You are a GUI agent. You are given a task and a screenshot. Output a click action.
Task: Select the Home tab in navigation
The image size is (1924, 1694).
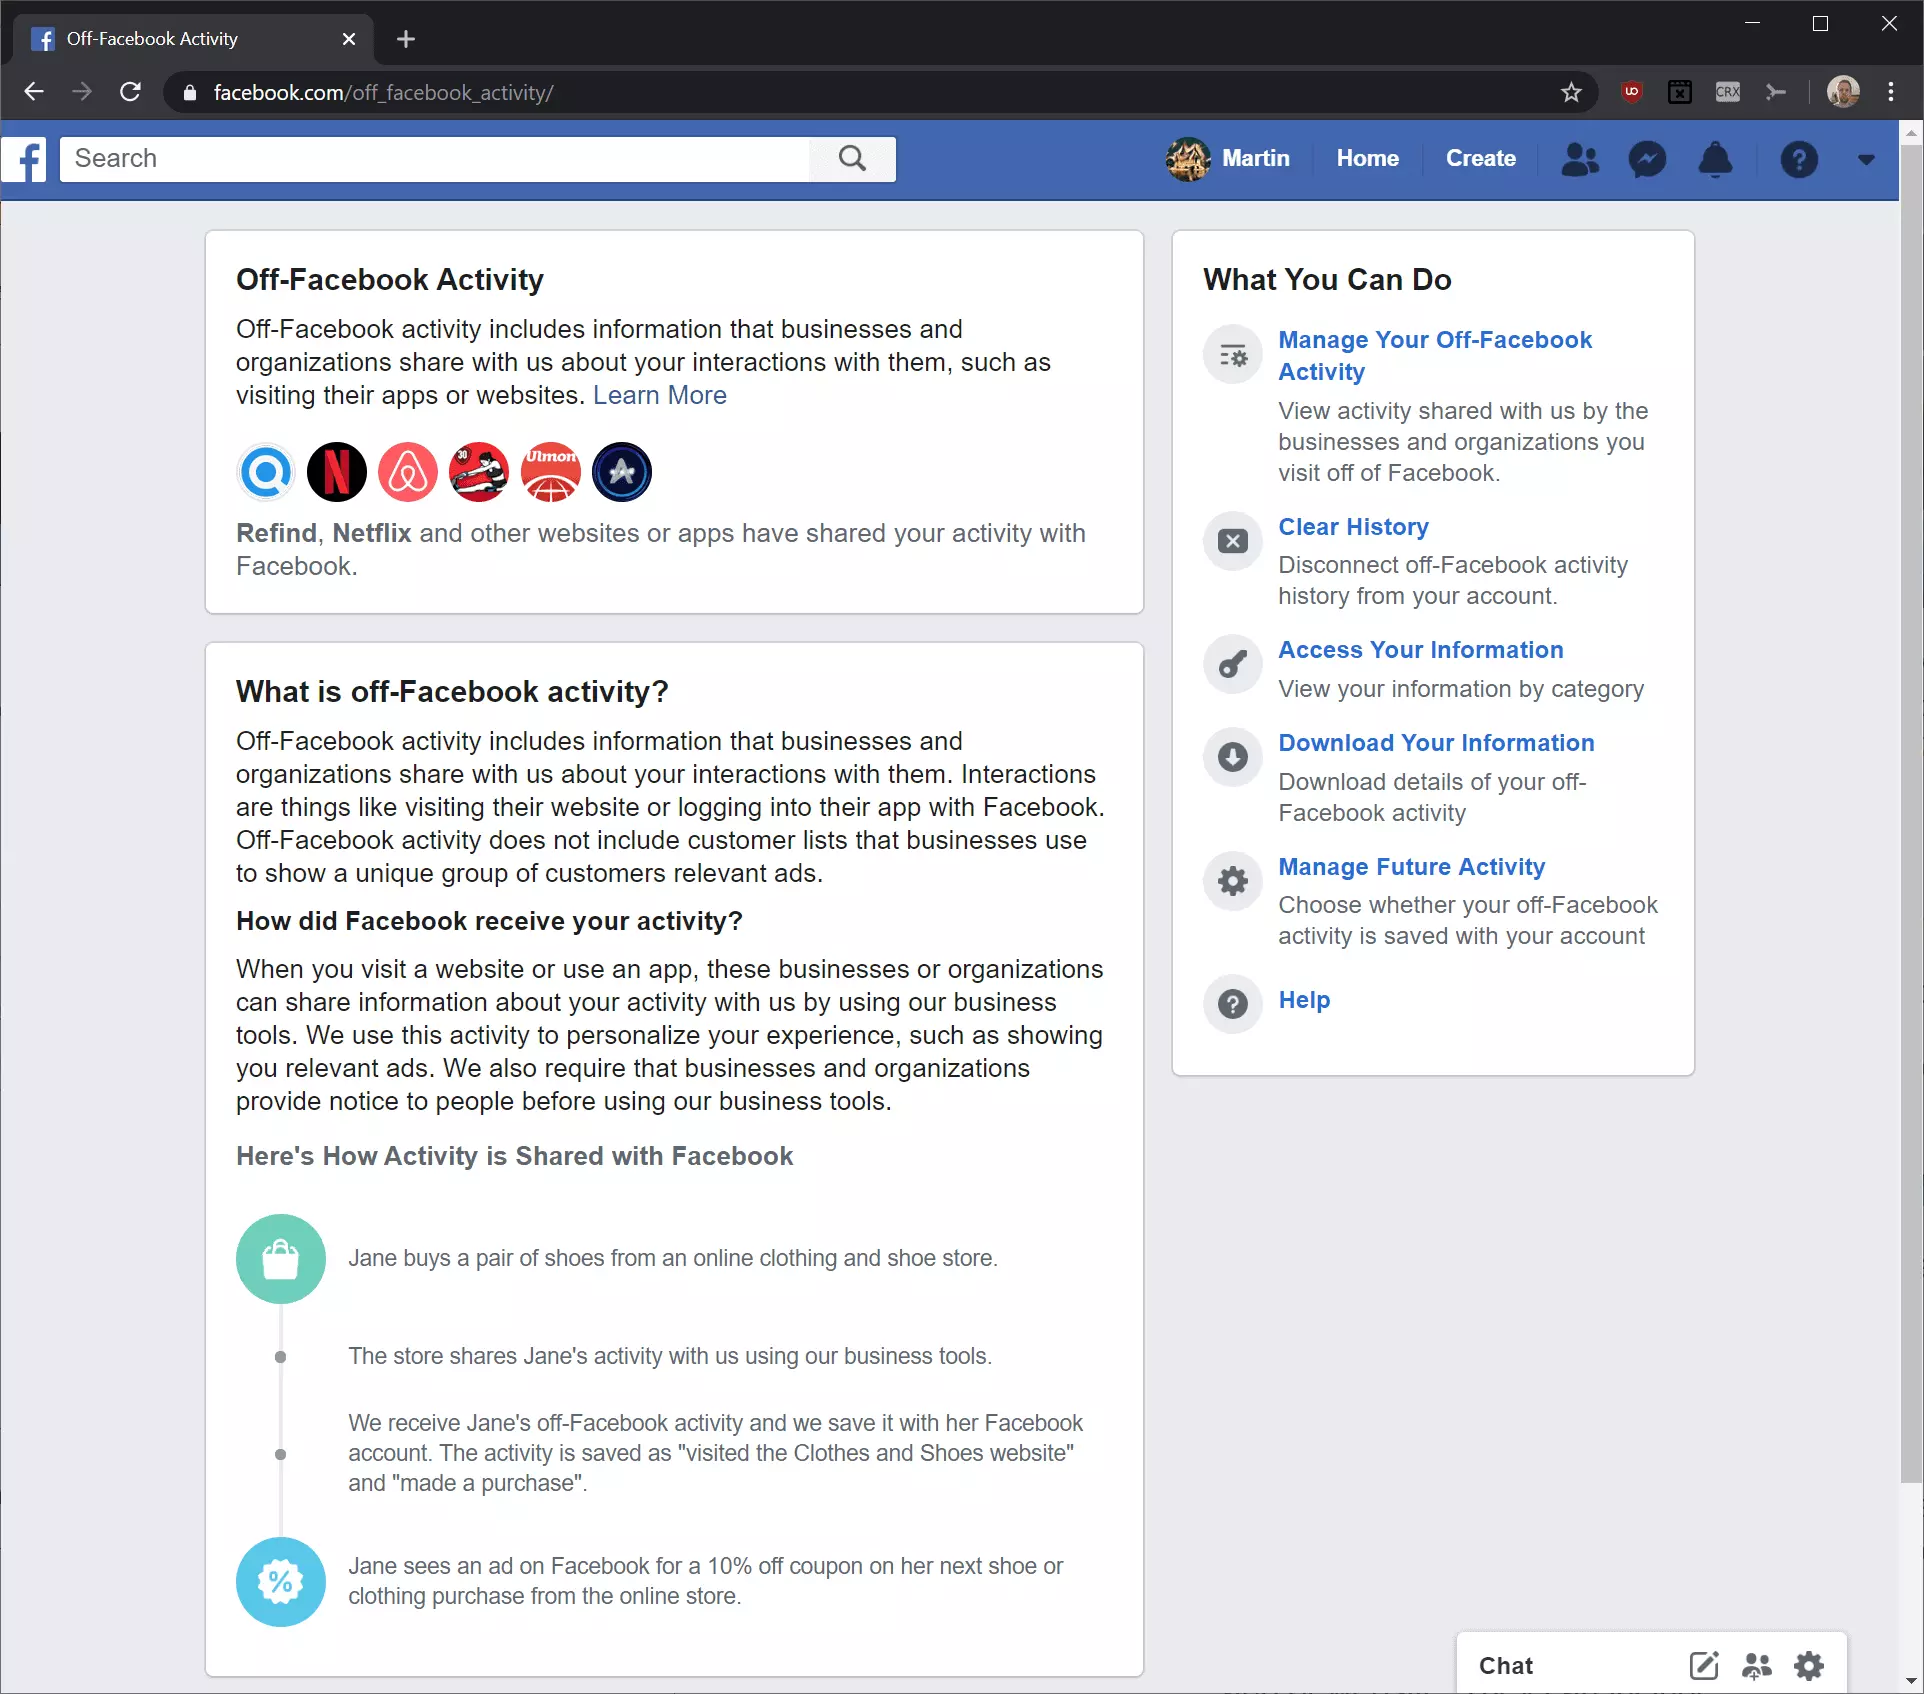coord(1366,159)
